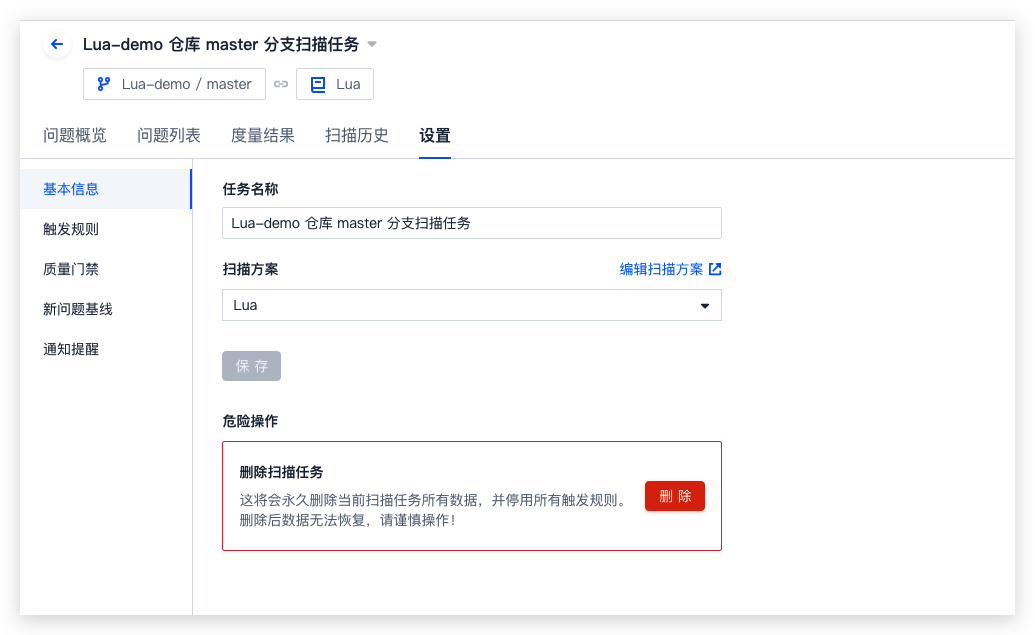Viewport: 1035px width, 635px height.
Task: Select 基本信息 in the sidebar
Action: [71, 189]
